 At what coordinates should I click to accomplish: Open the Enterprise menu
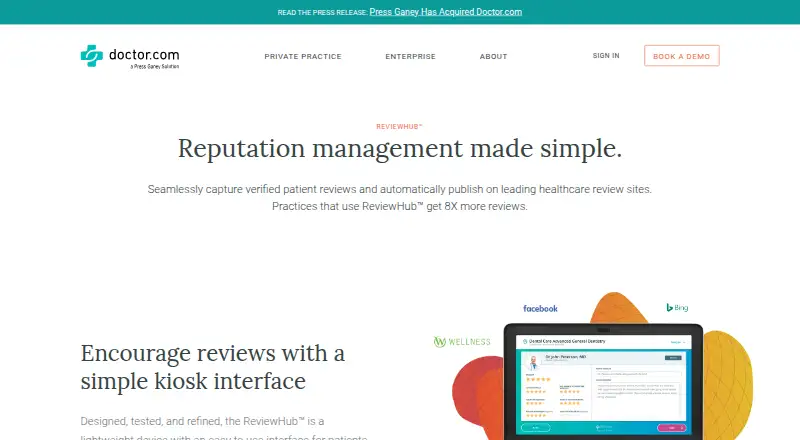point(410,57)
